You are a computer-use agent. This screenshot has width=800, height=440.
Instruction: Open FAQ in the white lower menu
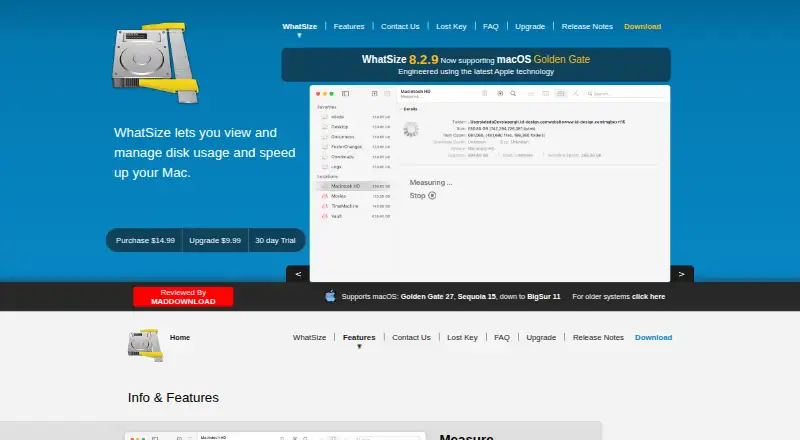502,337
